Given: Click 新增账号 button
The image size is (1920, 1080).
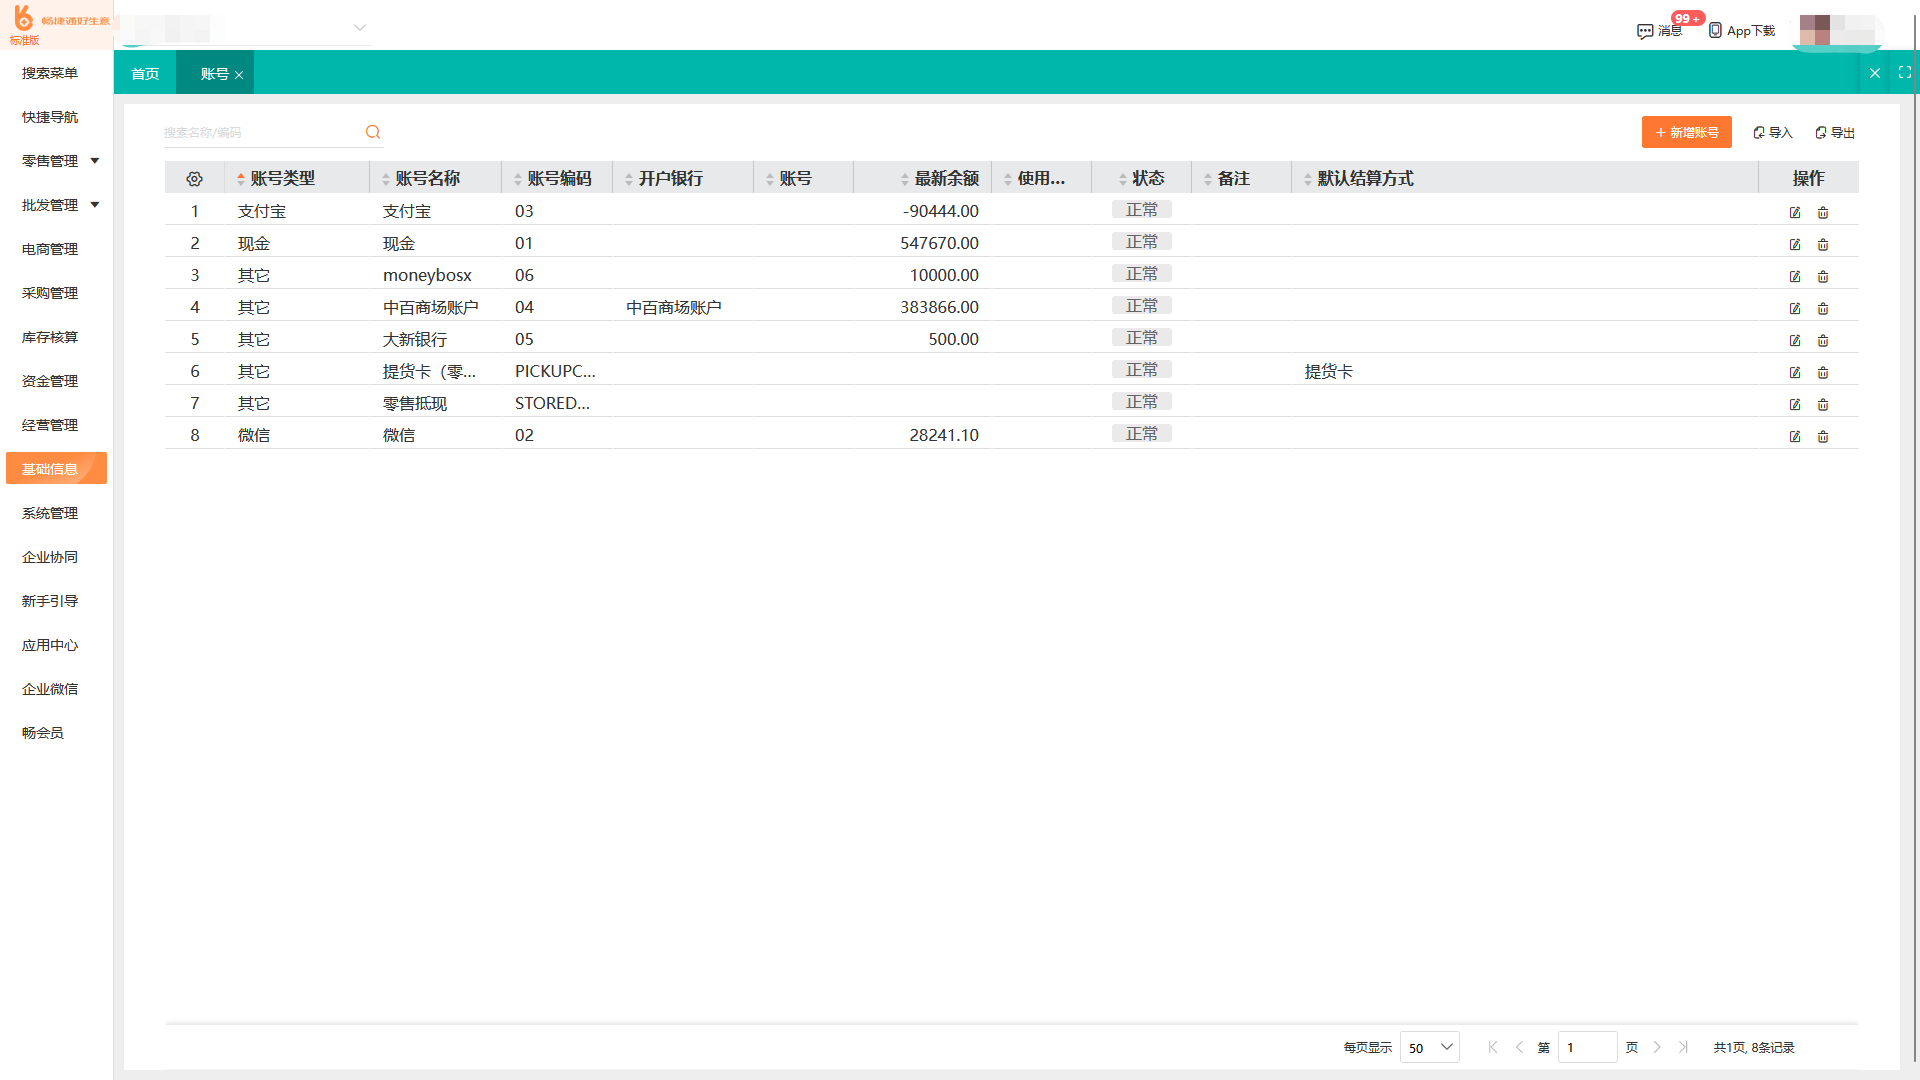Looking at the screenshot, I should (x=1689, y=132).
